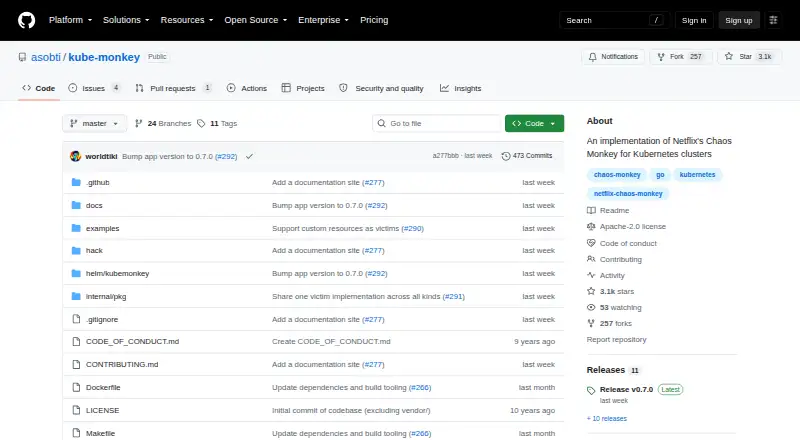Switch to the Pull requests tab
The image size is (800, 440).
(173, 88)
